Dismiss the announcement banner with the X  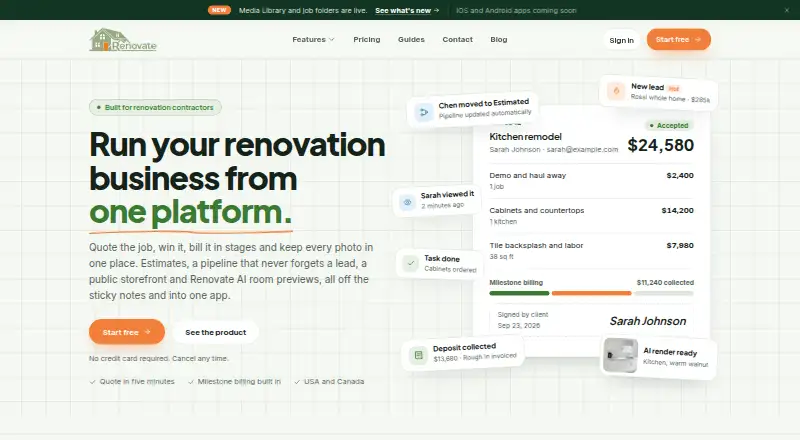[786, 10]
